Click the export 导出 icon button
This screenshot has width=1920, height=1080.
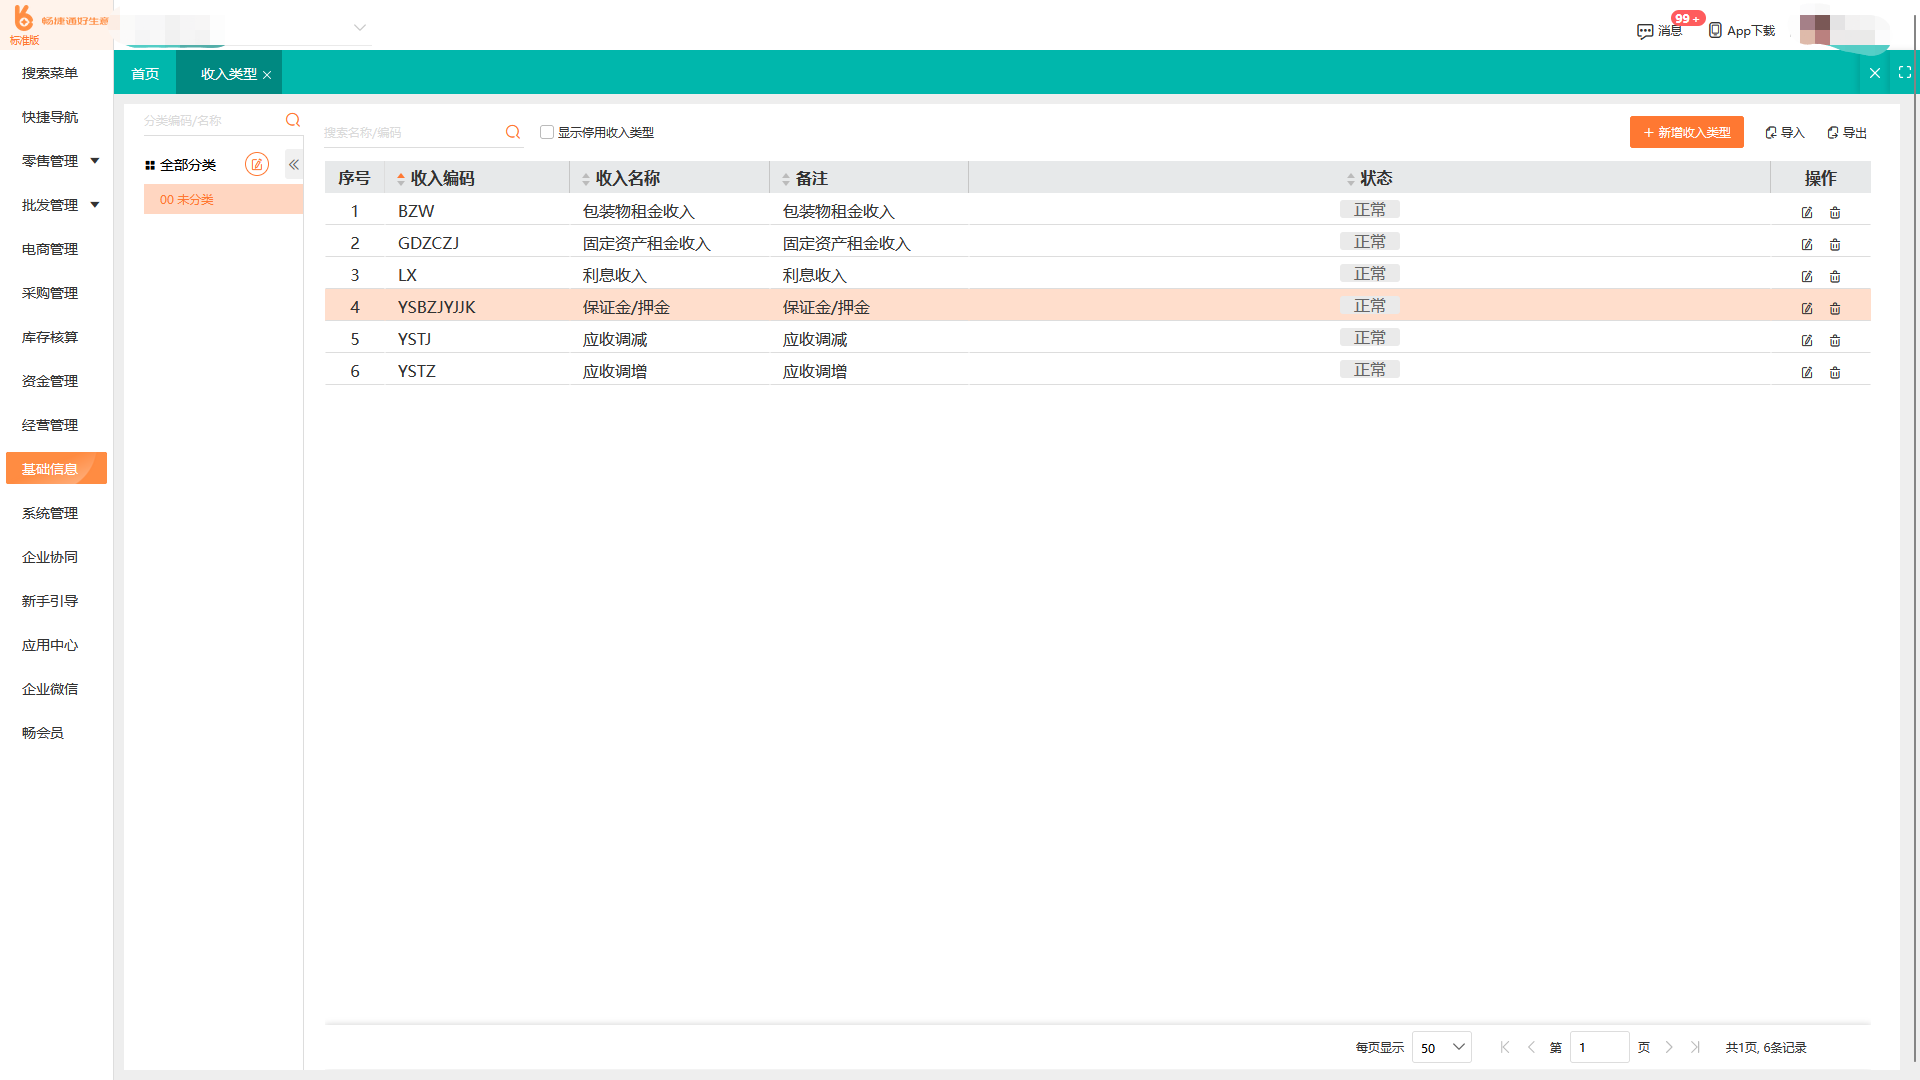click(1846, 132)
